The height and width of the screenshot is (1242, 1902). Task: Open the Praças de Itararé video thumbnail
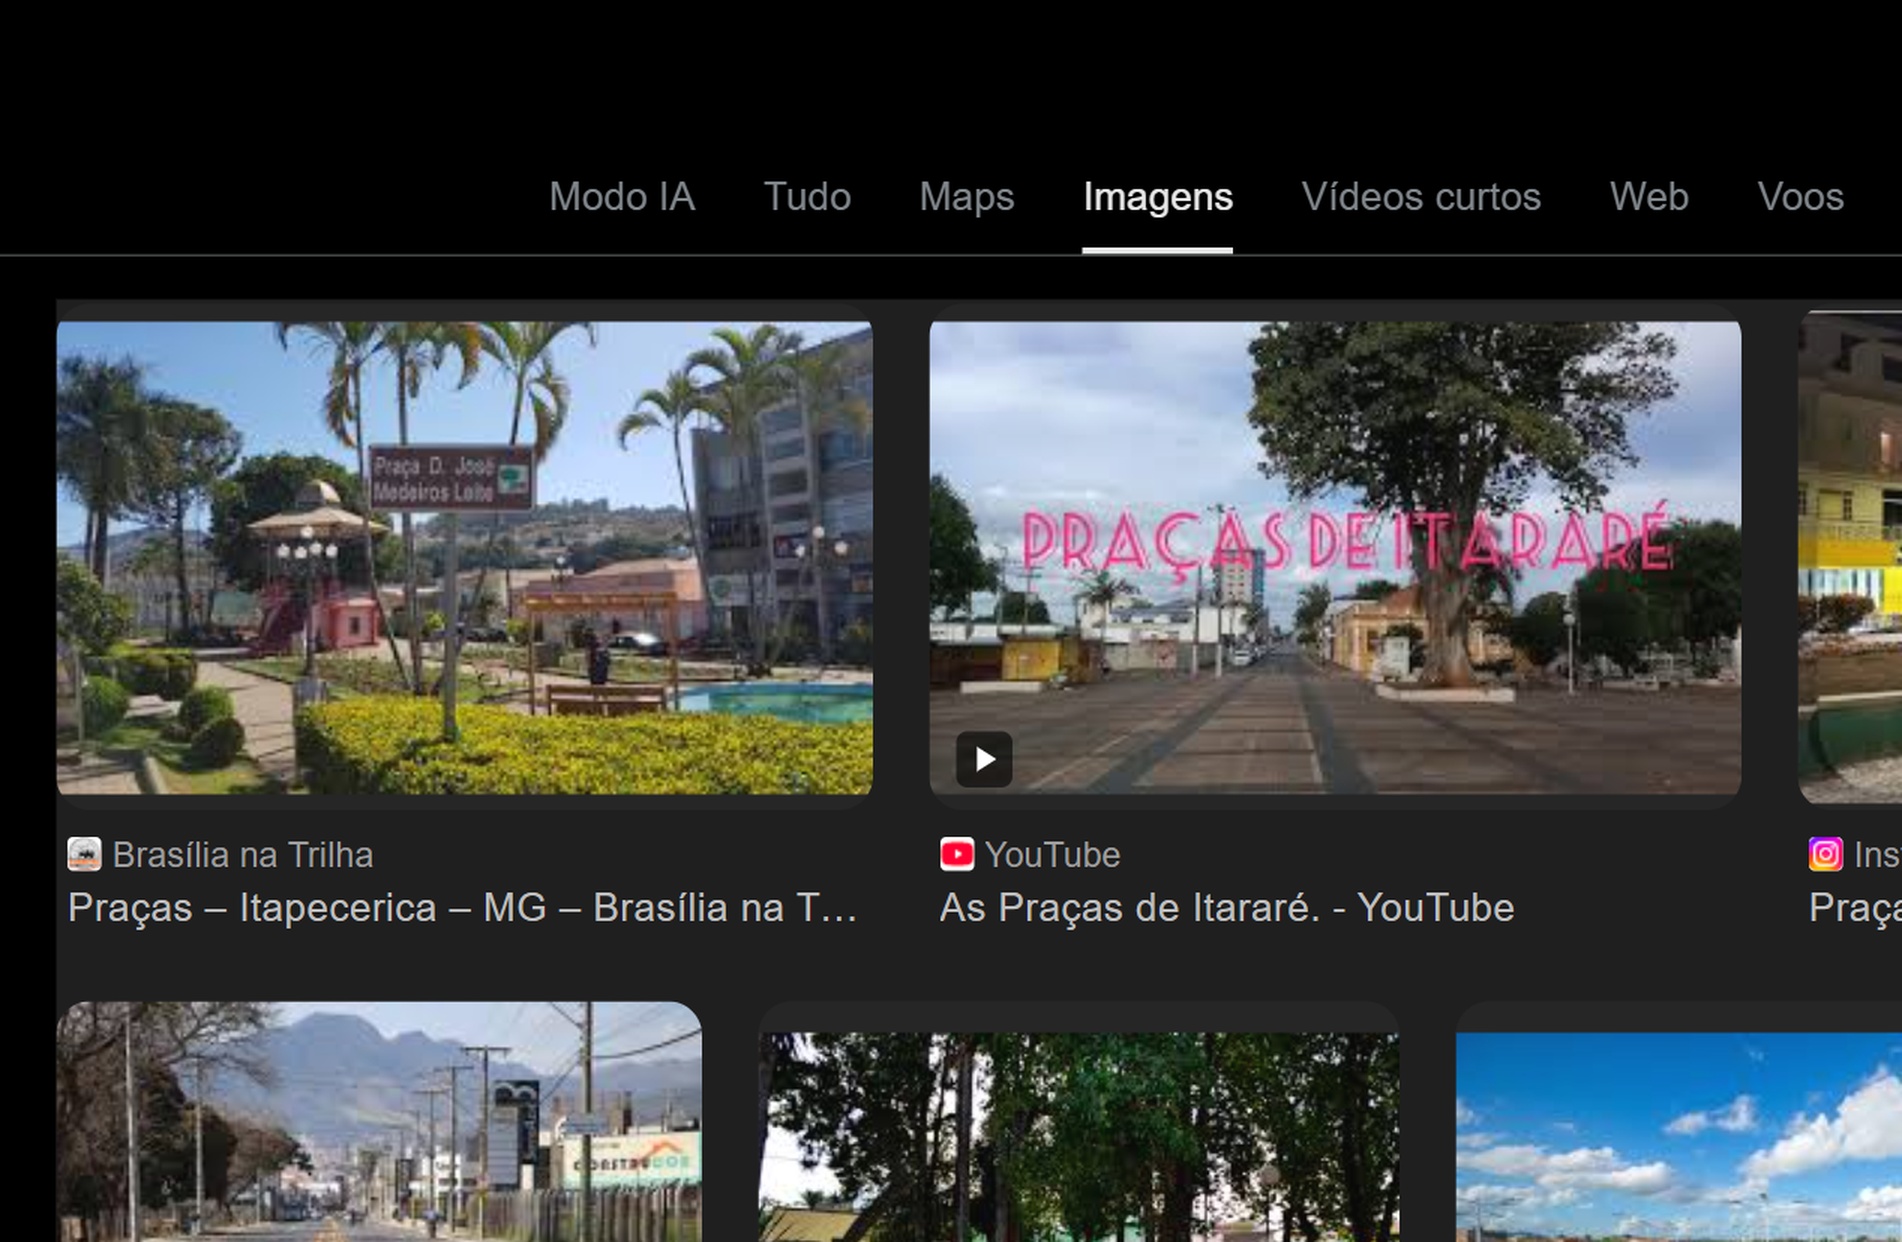1335,557
